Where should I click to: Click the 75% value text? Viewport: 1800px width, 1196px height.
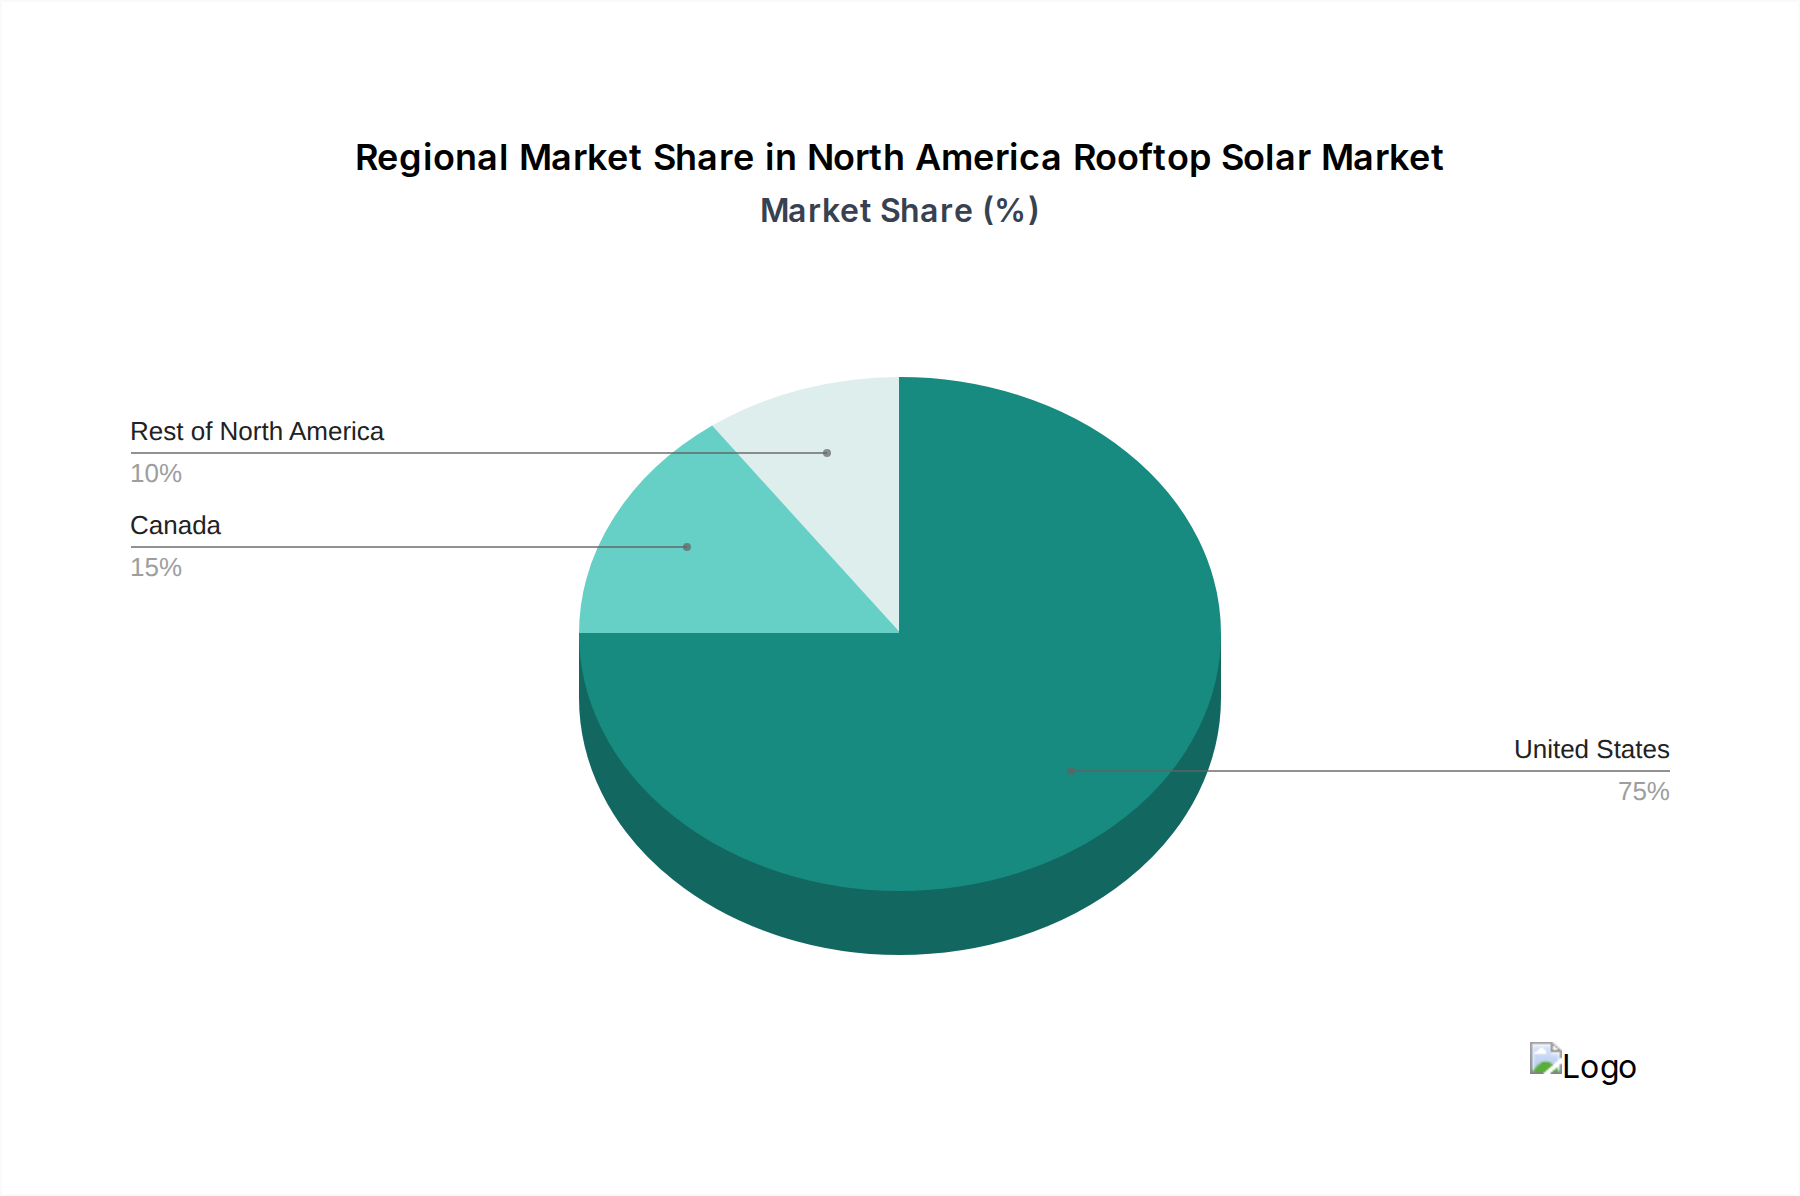pos(1644,791)
